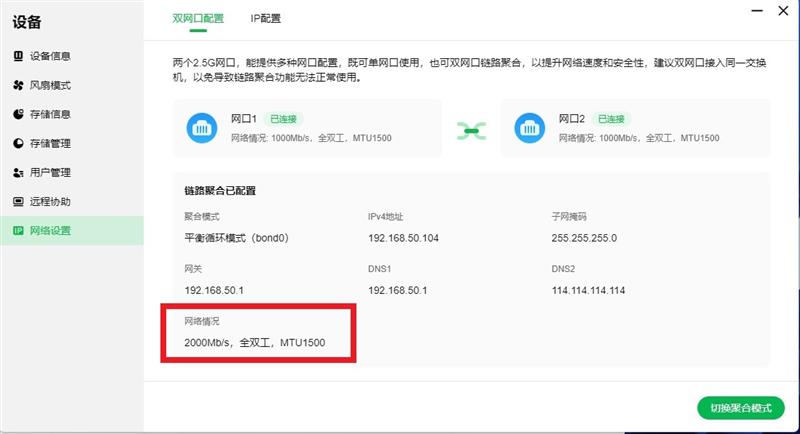Click the 已连接 badge next to 网口1
Image resolution: width=800 pixels, height=434 pixels.
click(284, 118)
